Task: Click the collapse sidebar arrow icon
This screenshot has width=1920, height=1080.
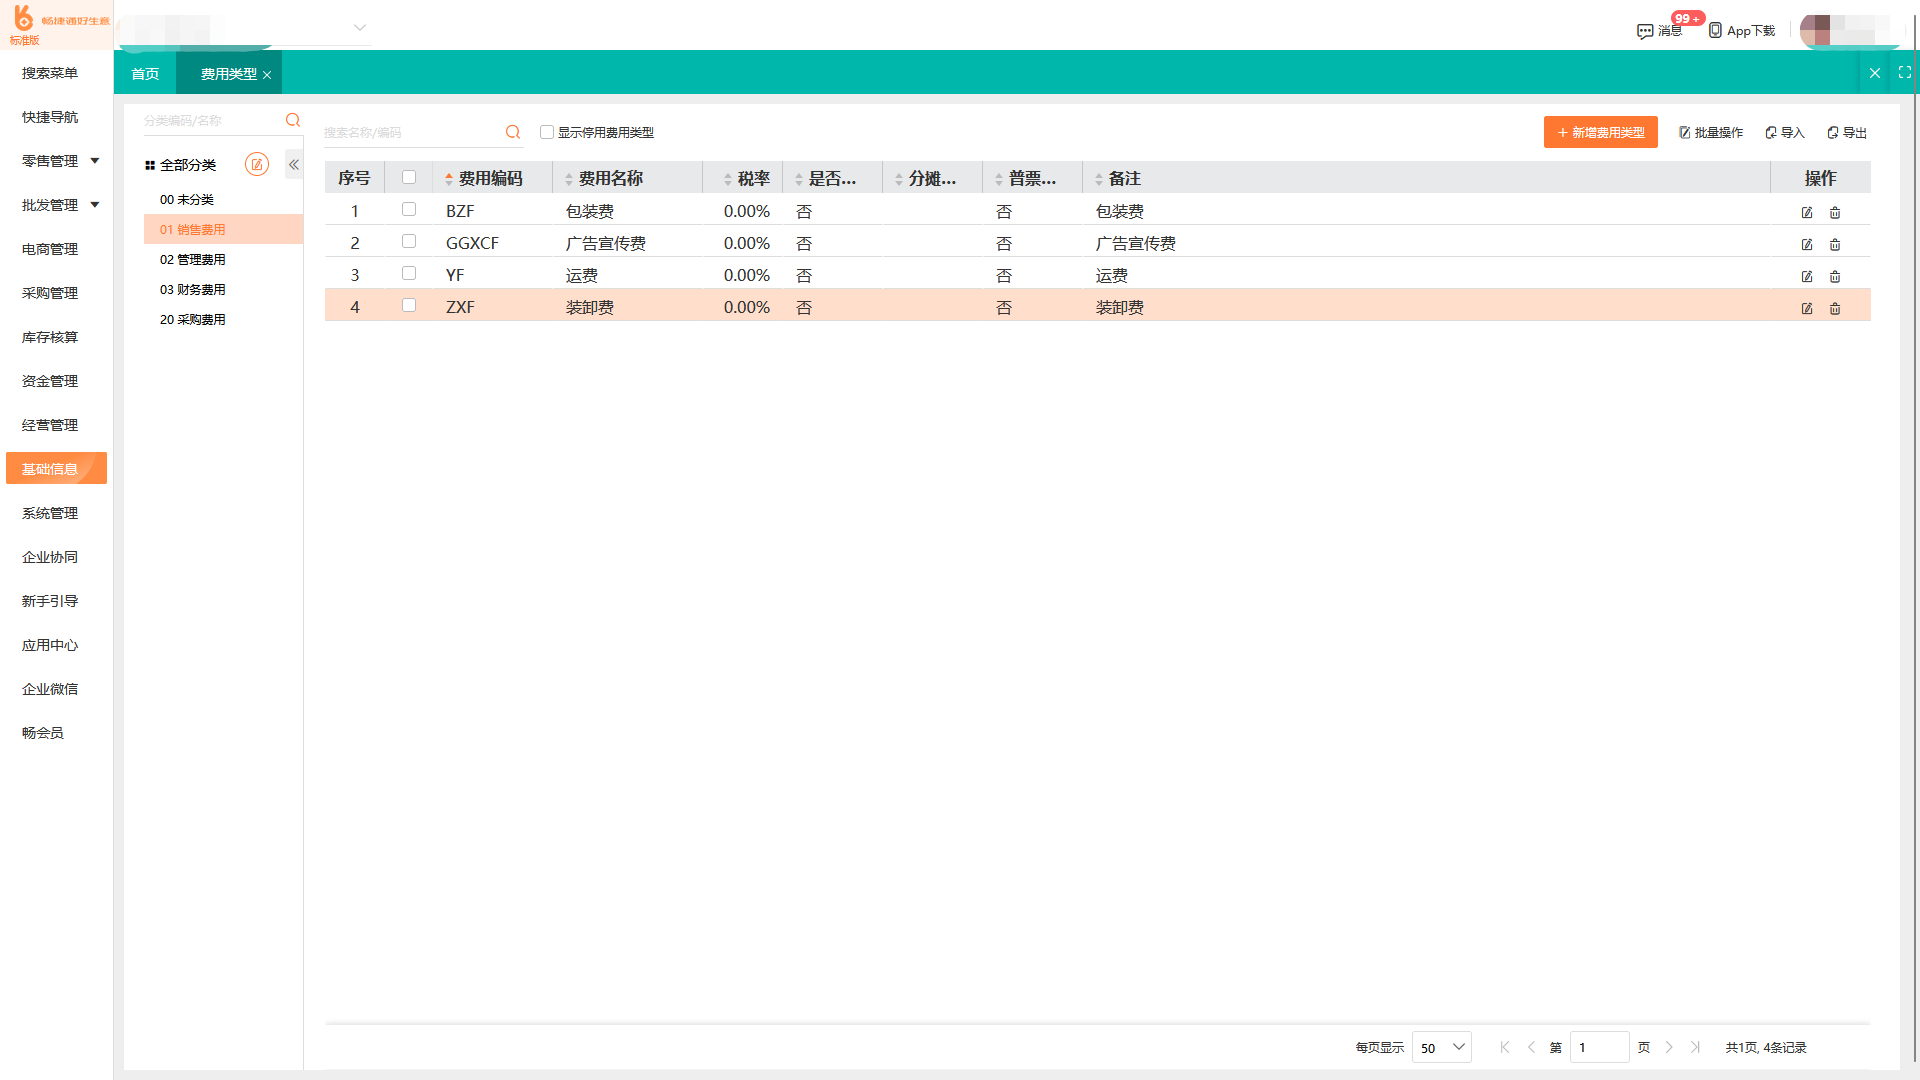Action: click(x=293, y=164)
